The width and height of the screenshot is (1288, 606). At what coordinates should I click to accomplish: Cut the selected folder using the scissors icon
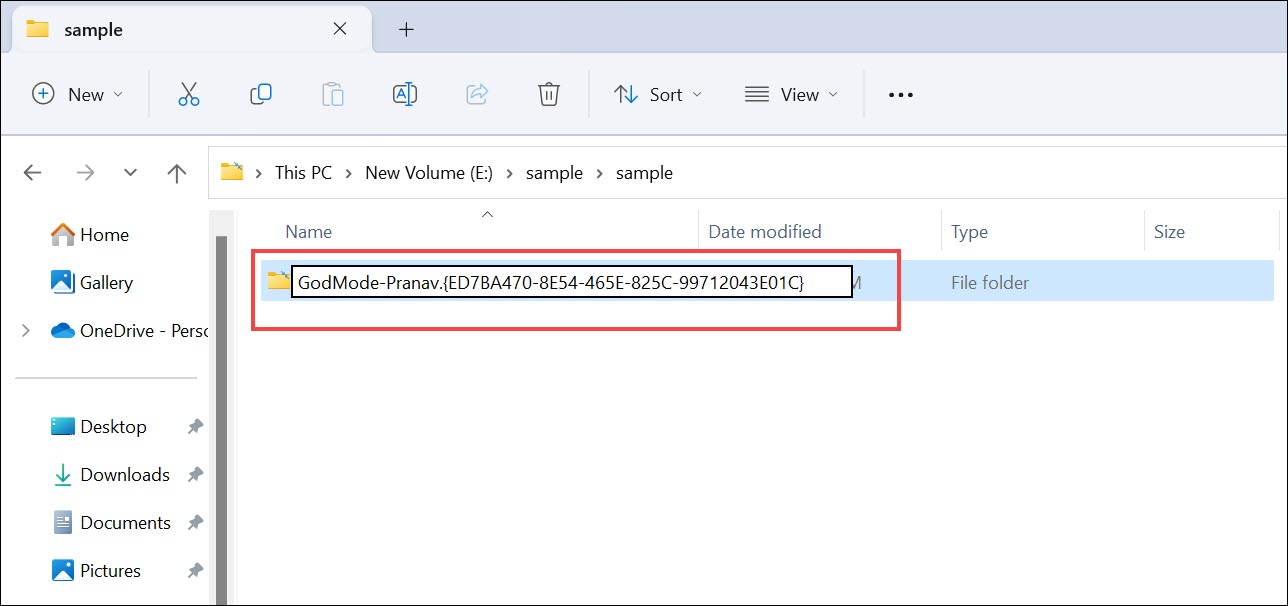pyautogui.click(x=188, y=93)
